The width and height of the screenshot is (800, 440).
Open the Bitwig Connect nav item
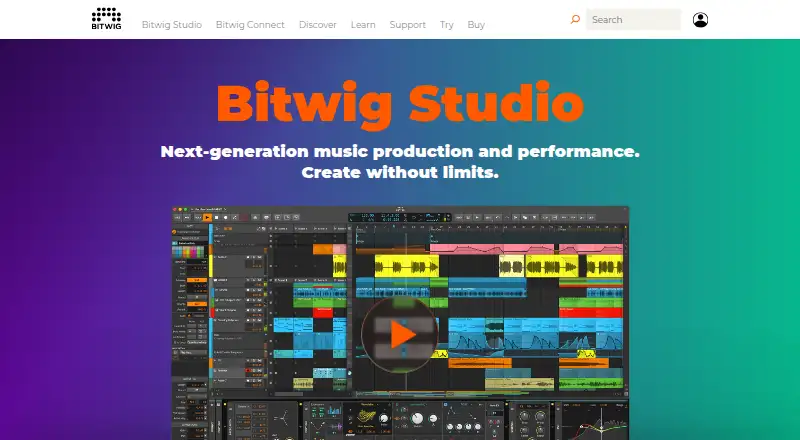250,25
